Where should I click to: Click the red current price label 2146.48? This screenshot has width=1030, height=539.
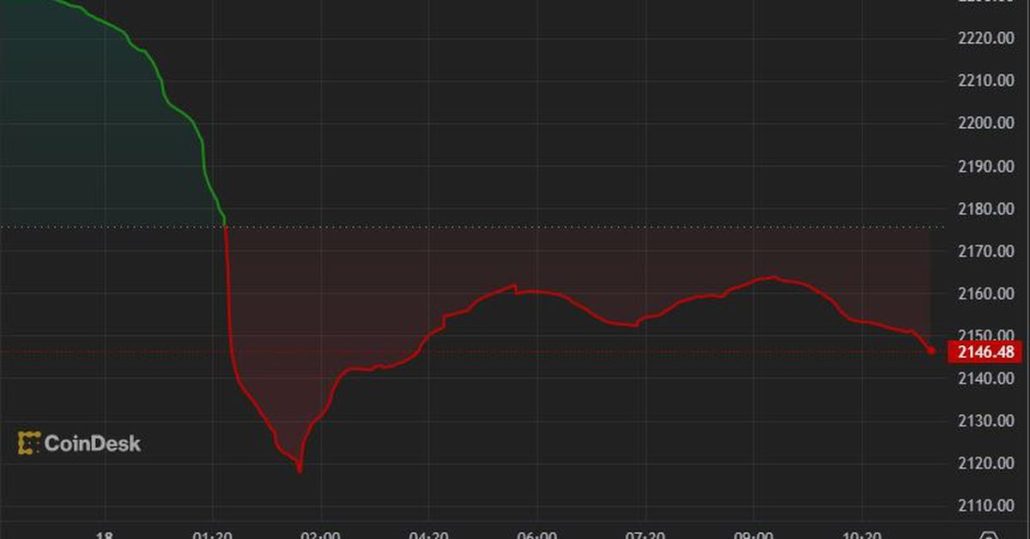coord(986,351)
